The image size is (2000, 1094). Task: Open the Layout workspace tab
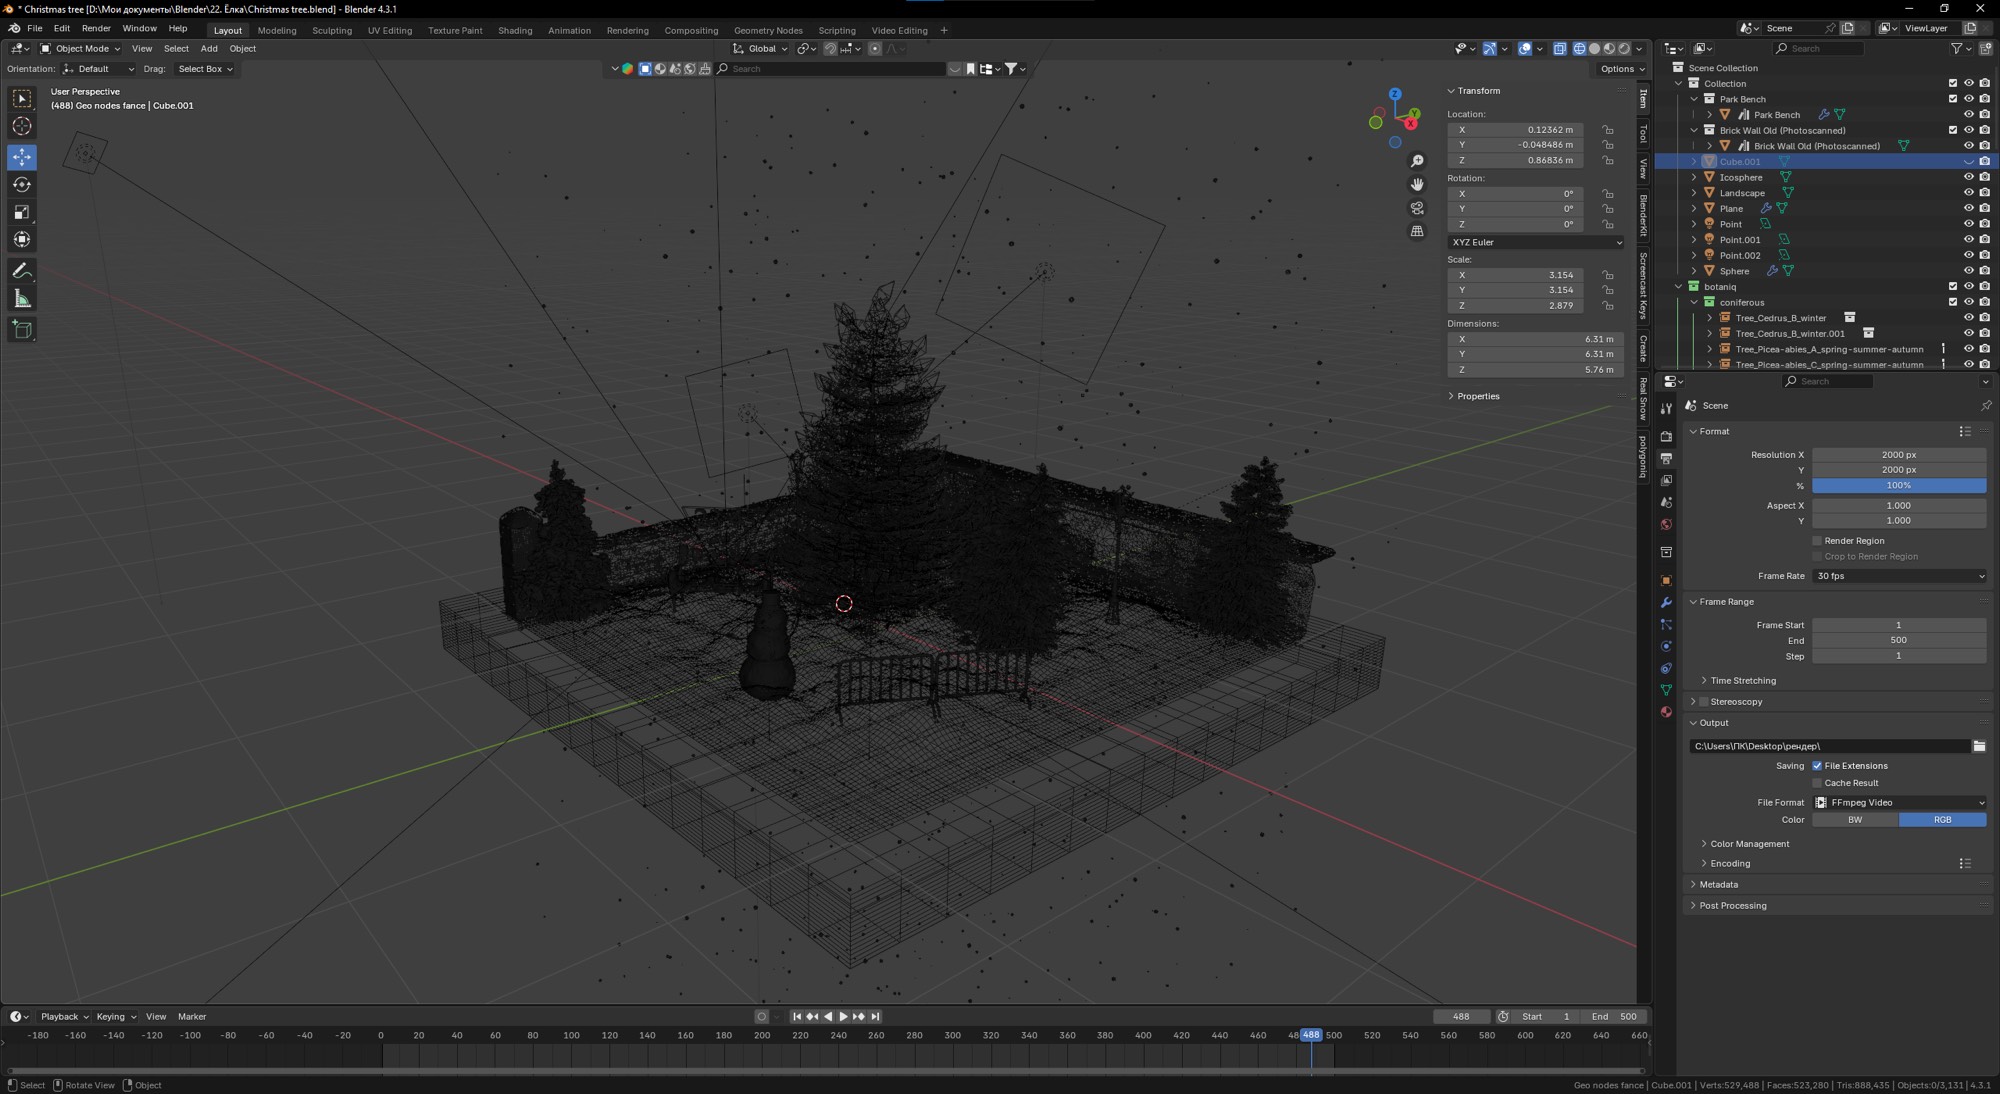click(225, 30)
